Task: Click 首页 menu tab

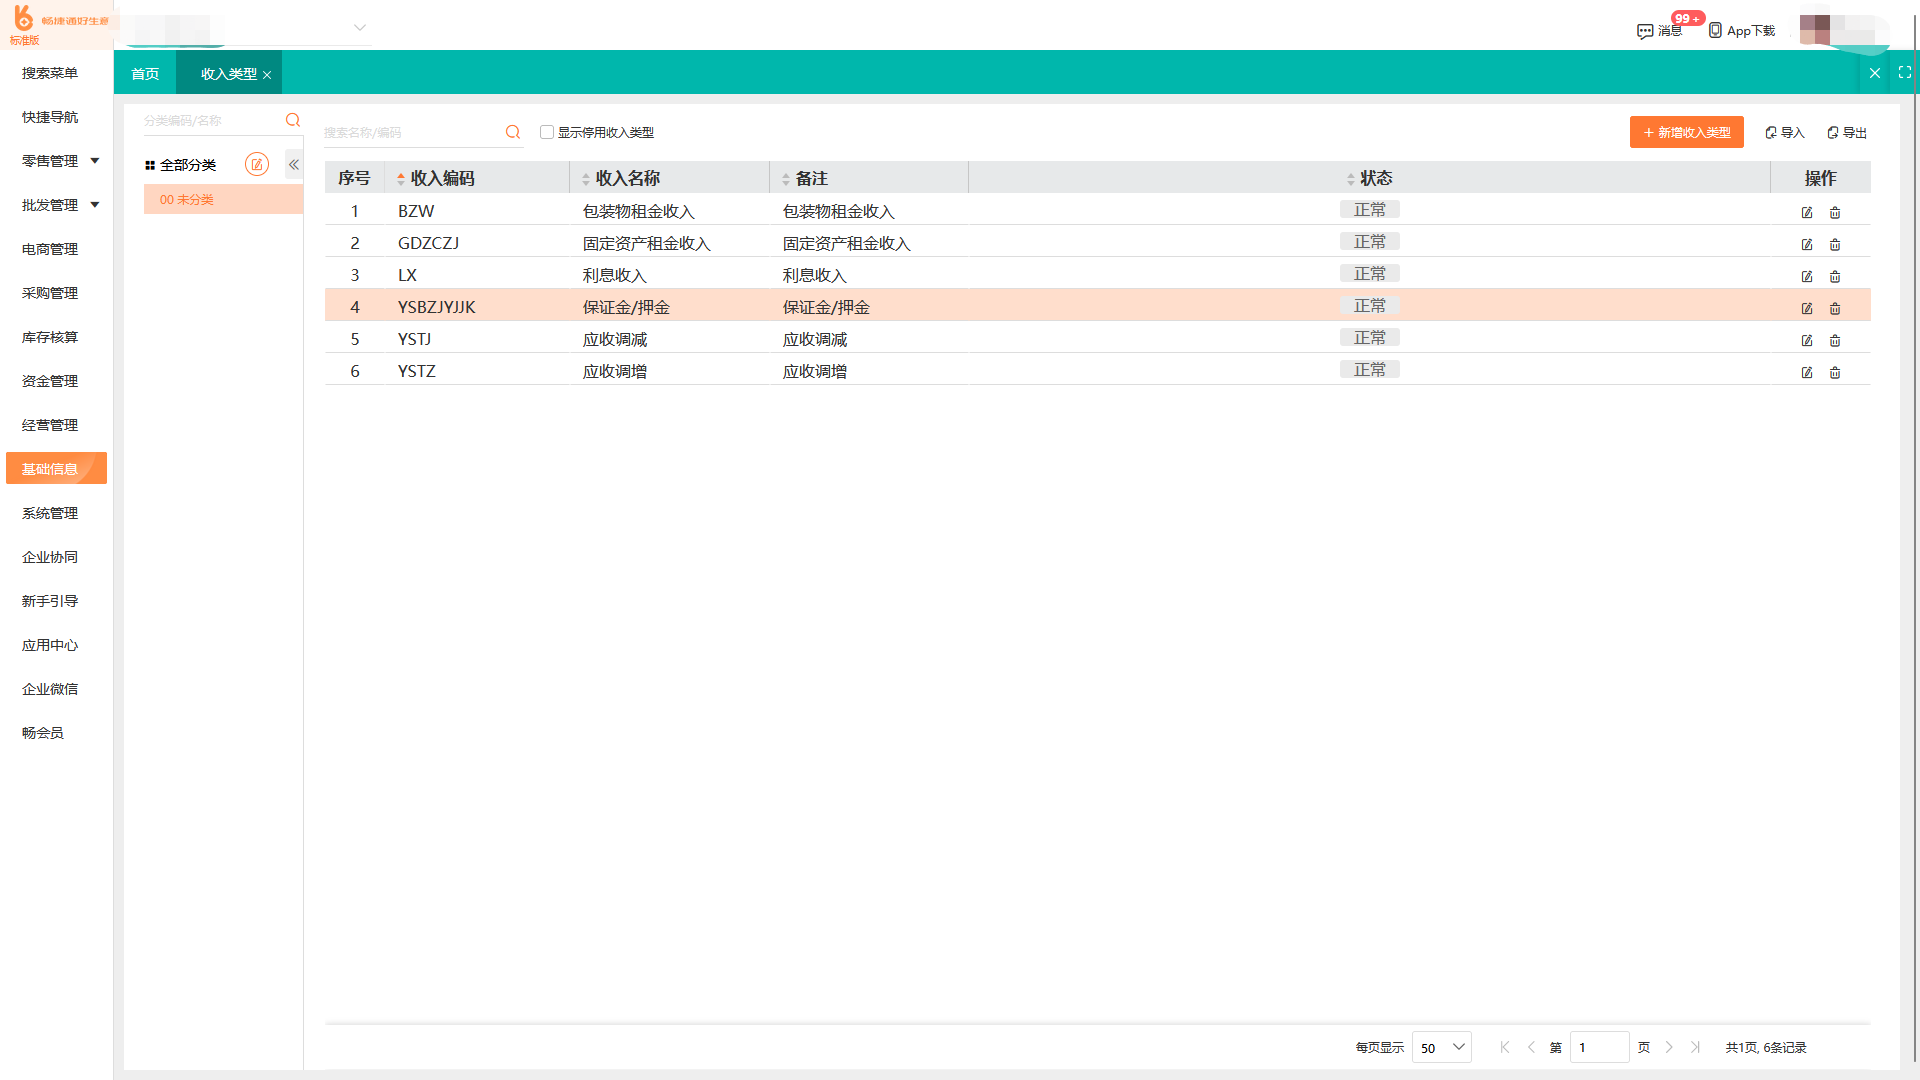Action: tap(145, 74)
